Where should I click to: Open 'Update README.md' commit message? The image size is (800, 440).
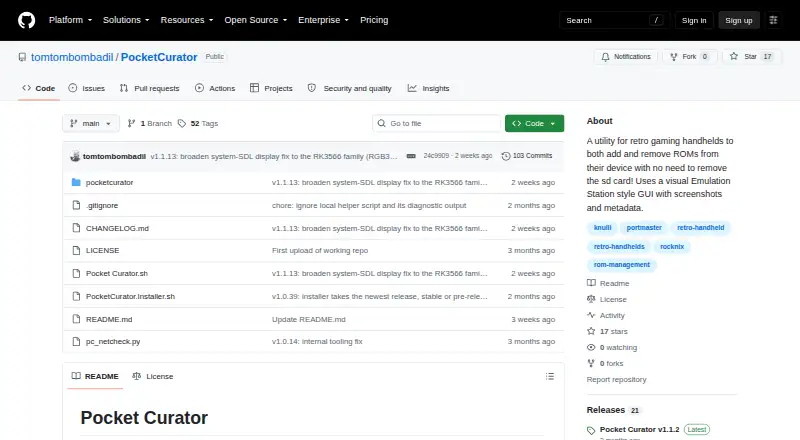[x=309, y=320]
